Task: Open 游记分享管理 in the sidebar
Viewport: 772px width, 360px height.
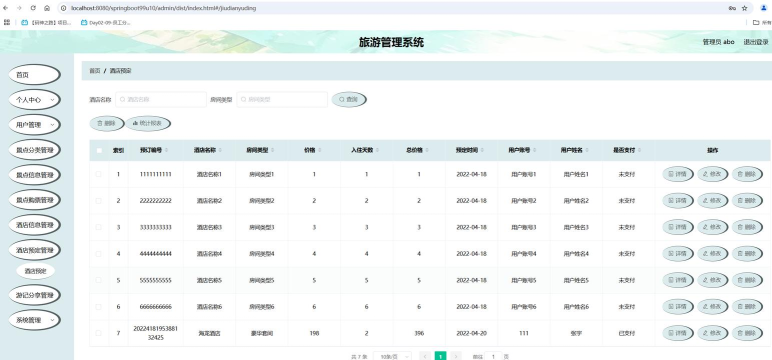Action: pyautogui.click(x=34, y=295)
